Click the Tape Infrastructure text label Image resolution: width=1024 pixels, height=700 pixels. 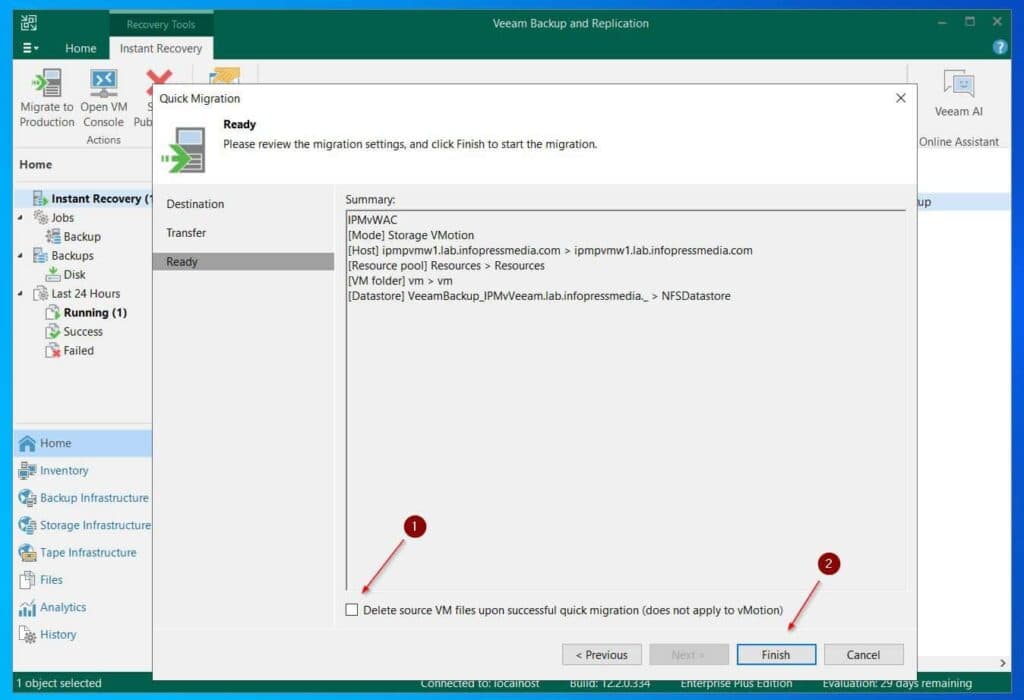88,553
